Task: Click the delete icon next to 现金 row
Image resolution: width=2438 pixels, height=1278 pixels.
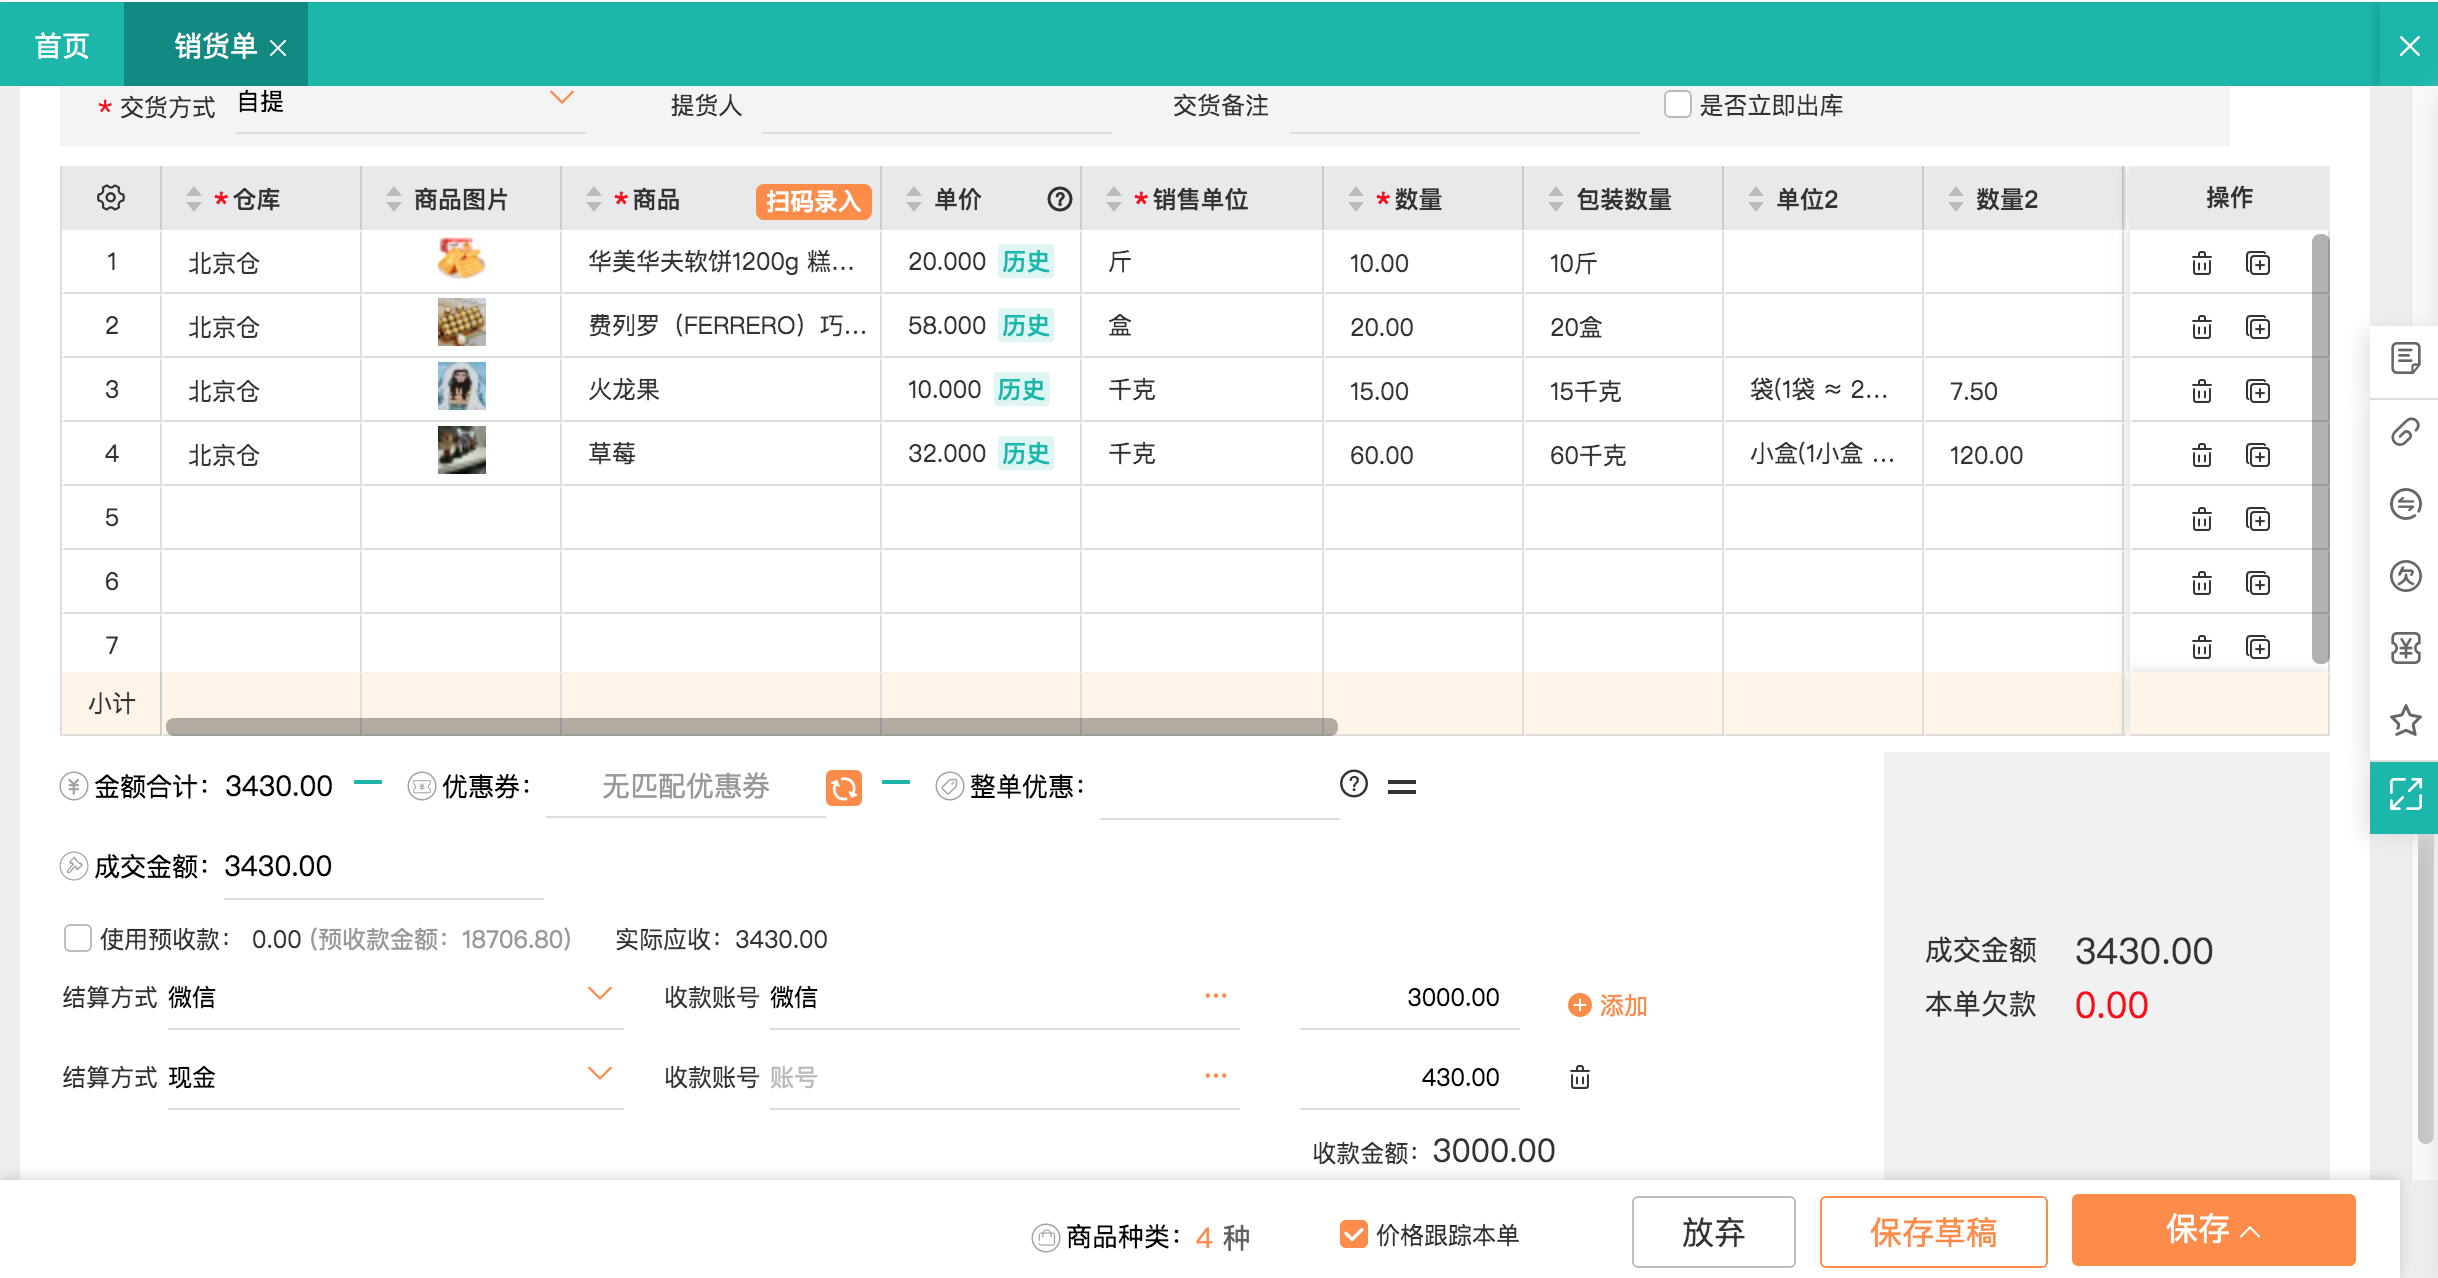Action: coord(1579,1077)
